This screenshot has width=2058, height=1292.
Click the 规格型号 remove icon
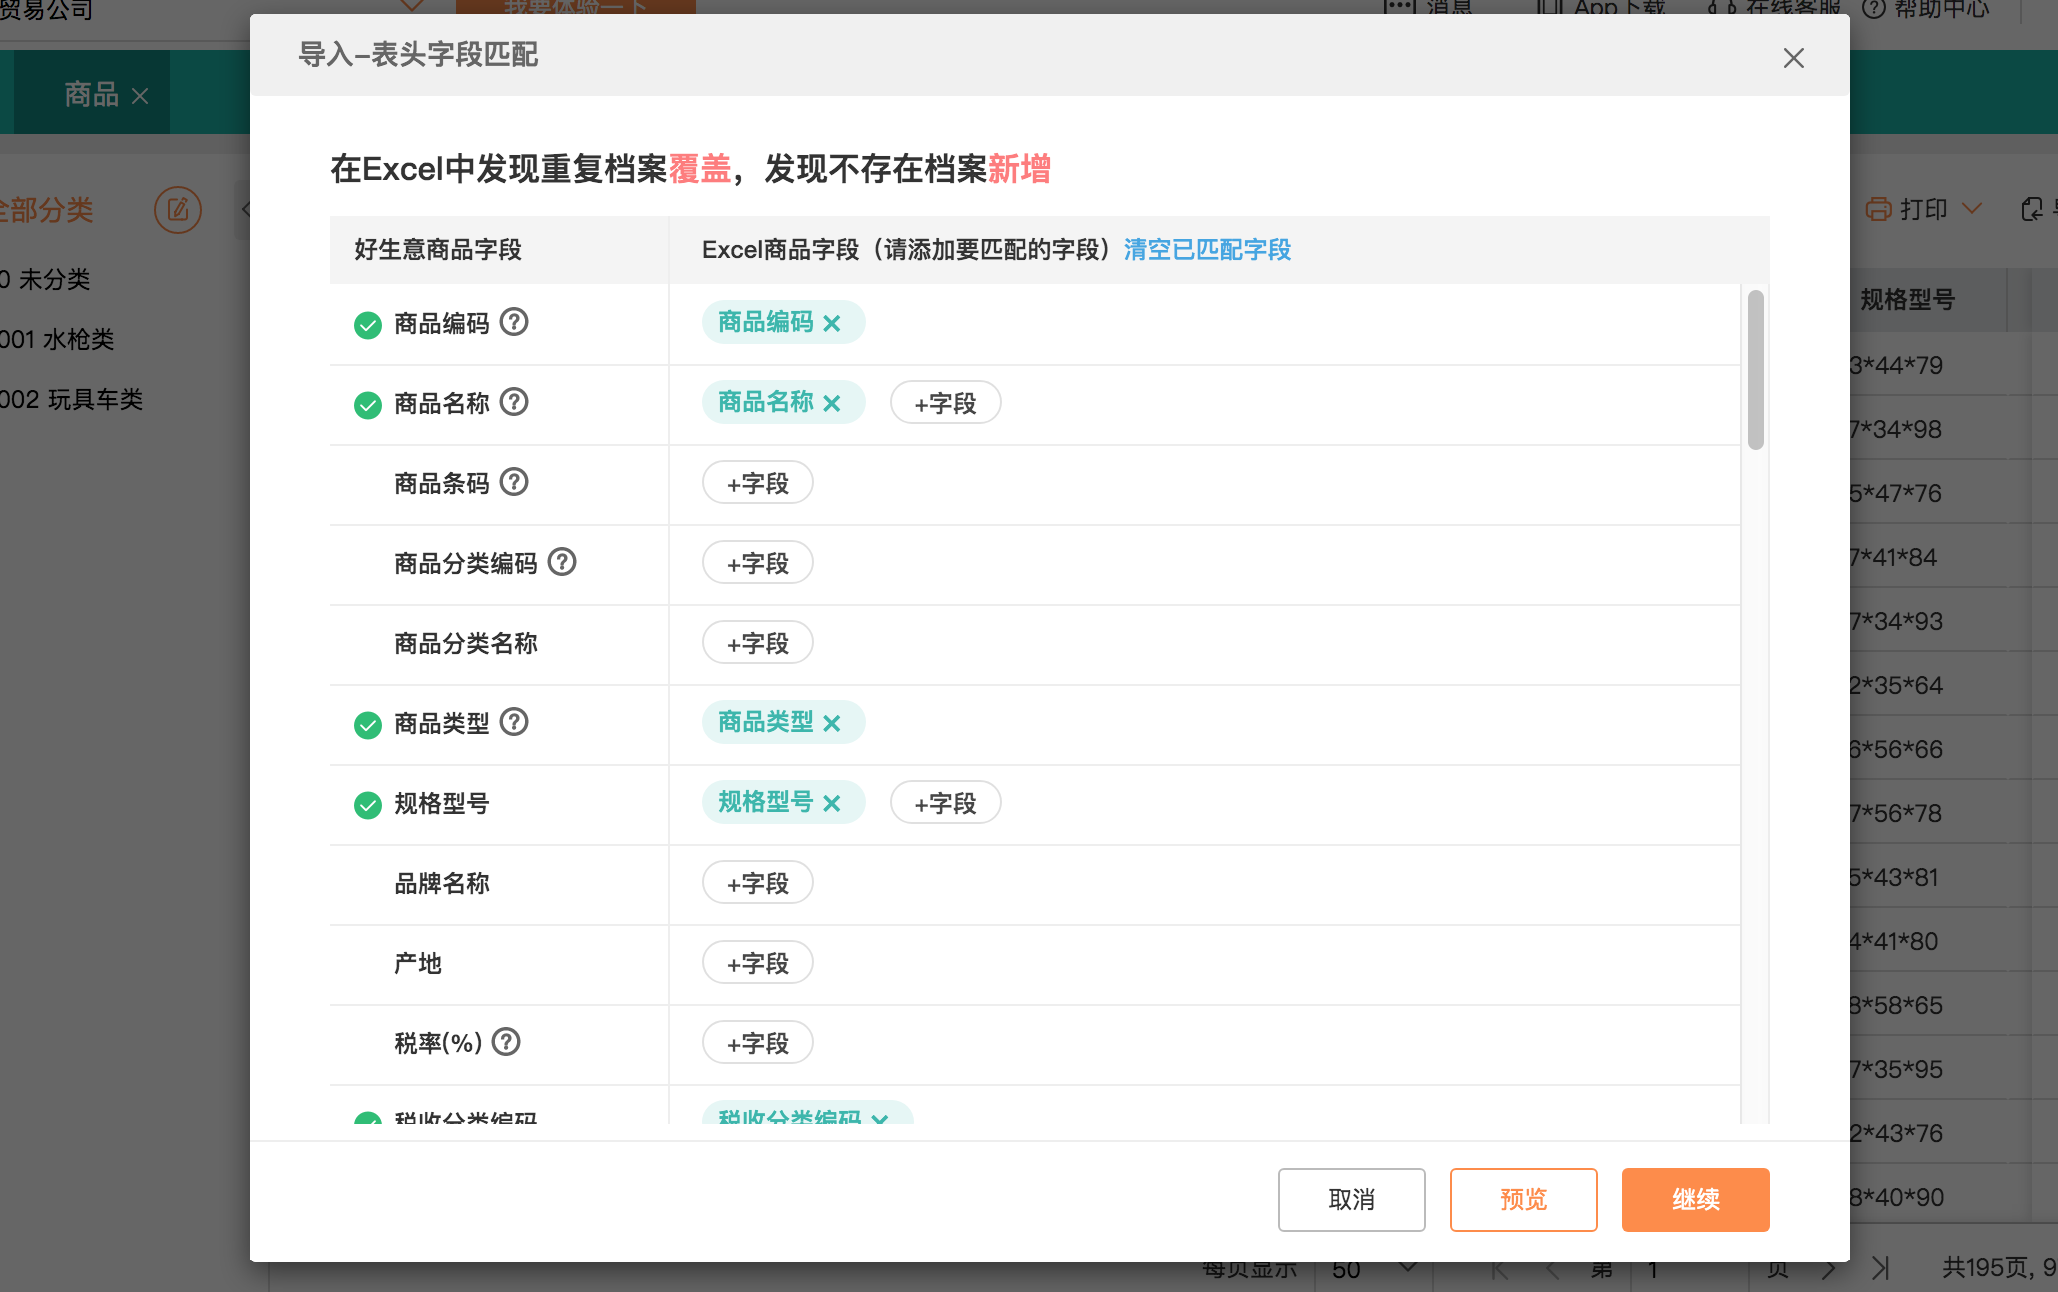pos(832,804)
